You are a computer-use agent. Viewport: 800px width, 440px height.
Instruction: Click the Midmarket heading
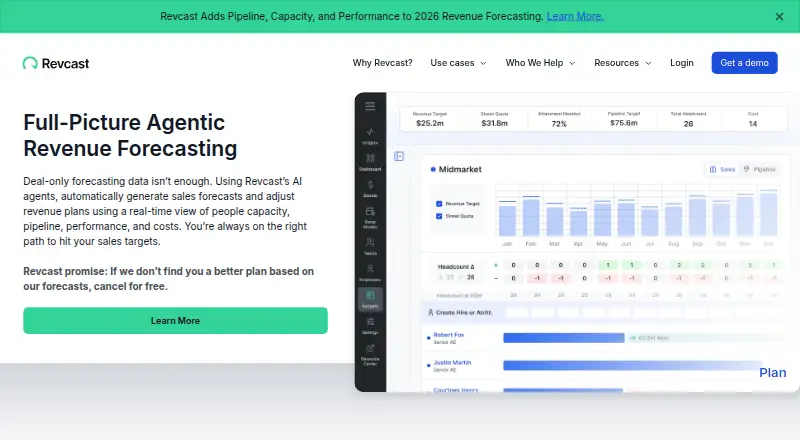(460, 169)
